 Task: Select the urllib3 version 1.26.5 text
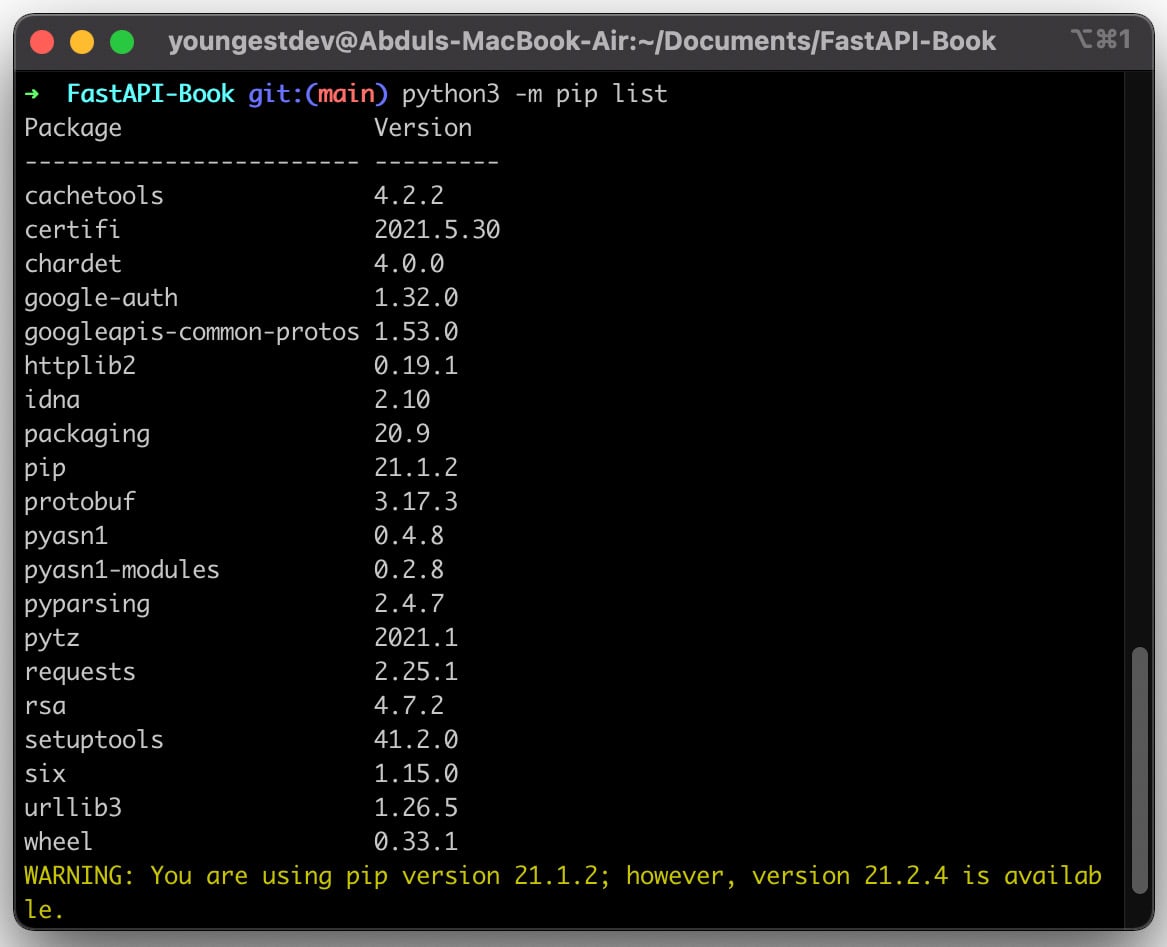pyautogui.click(x=417, y=807)
